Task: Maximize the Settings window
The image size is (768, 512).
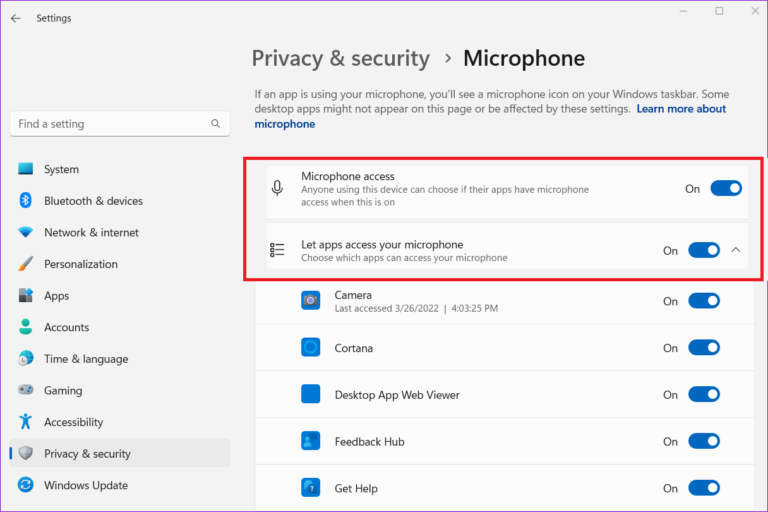Action: (719, 11)
